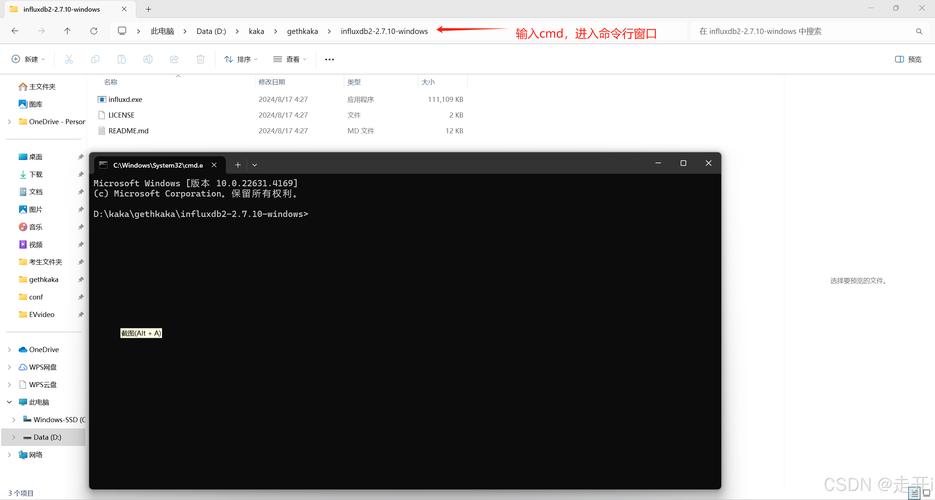This screenshot has width=935, height=500.
Task: Click gethkaka in the address breadcrumb
Action: [x=302, y=31]
